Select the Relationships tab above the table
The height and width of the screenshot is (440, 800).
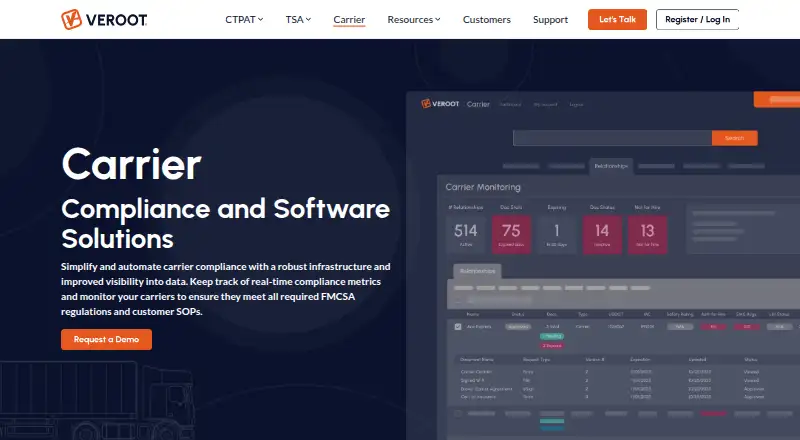pyautogui.click(x=478, y=271)
